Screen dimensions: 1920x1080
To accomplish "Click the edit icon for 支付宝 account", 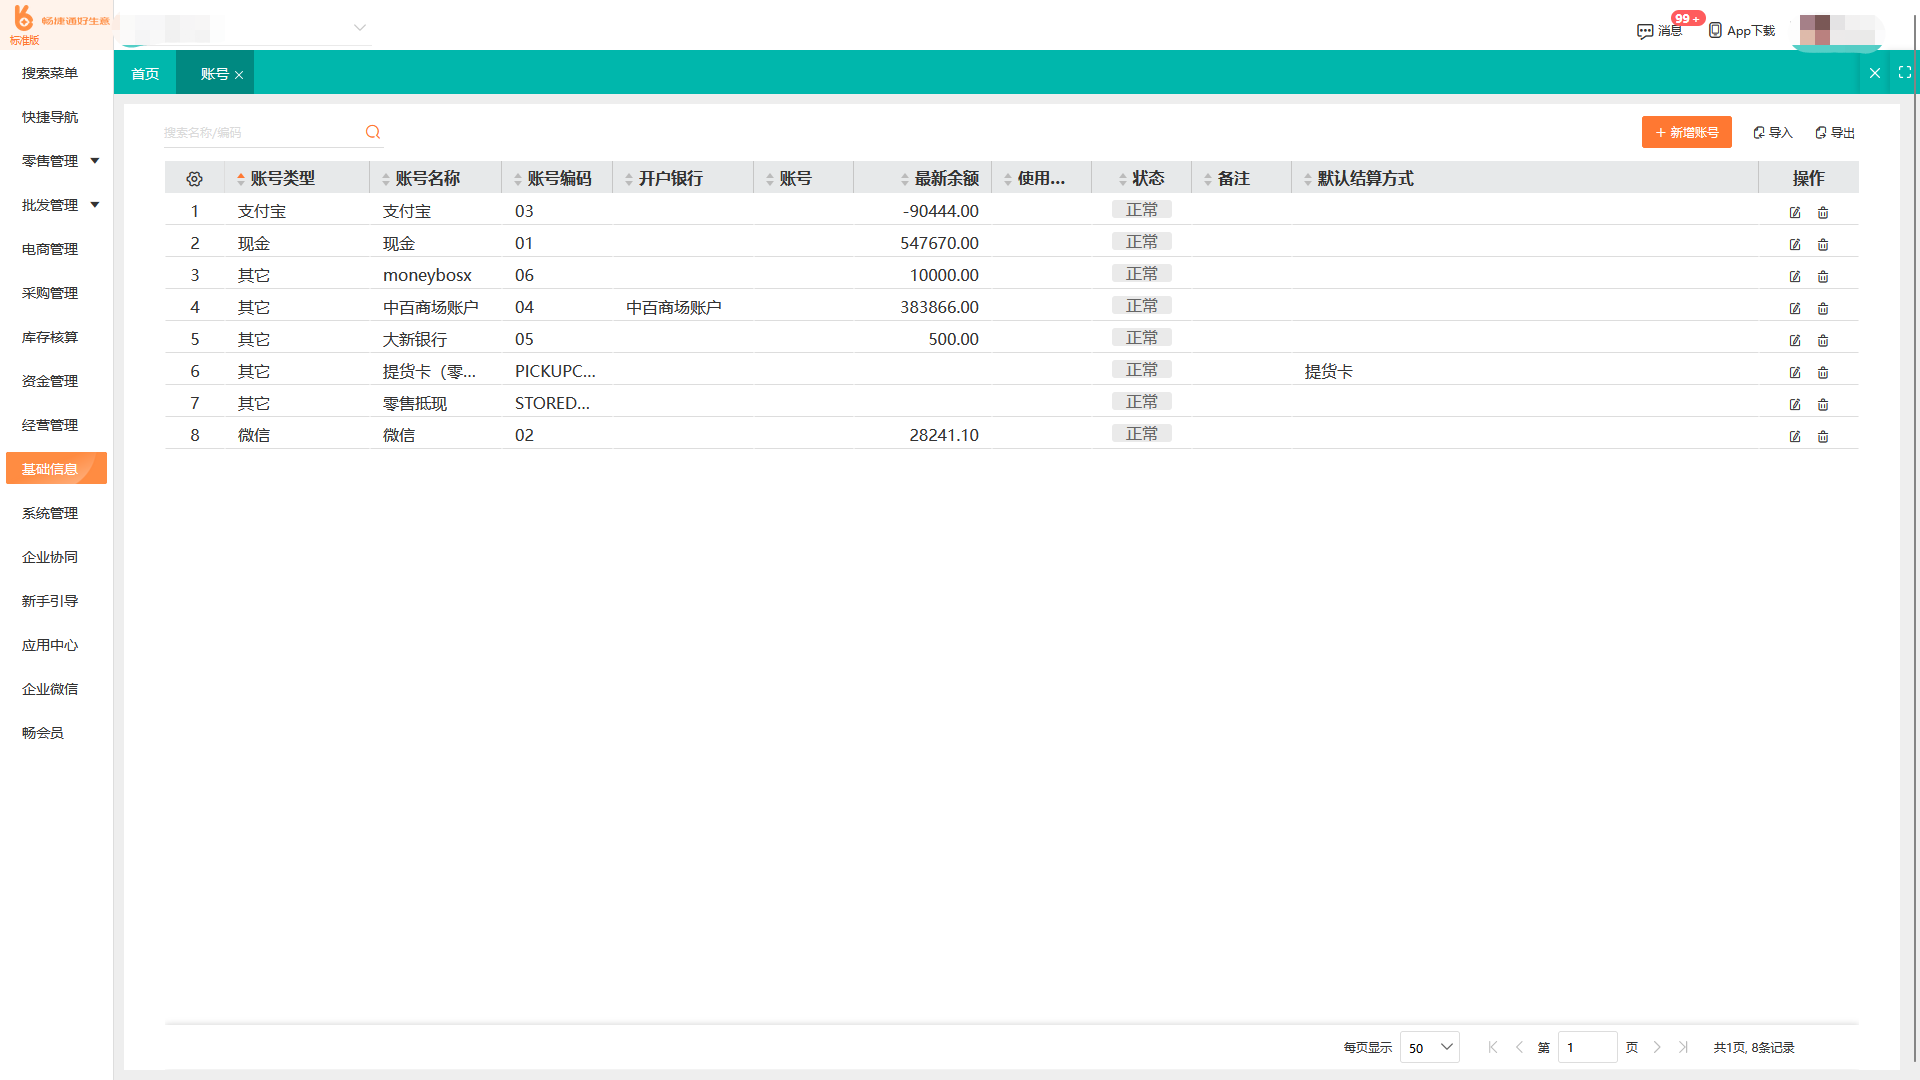I will (x=1795, y=211).
